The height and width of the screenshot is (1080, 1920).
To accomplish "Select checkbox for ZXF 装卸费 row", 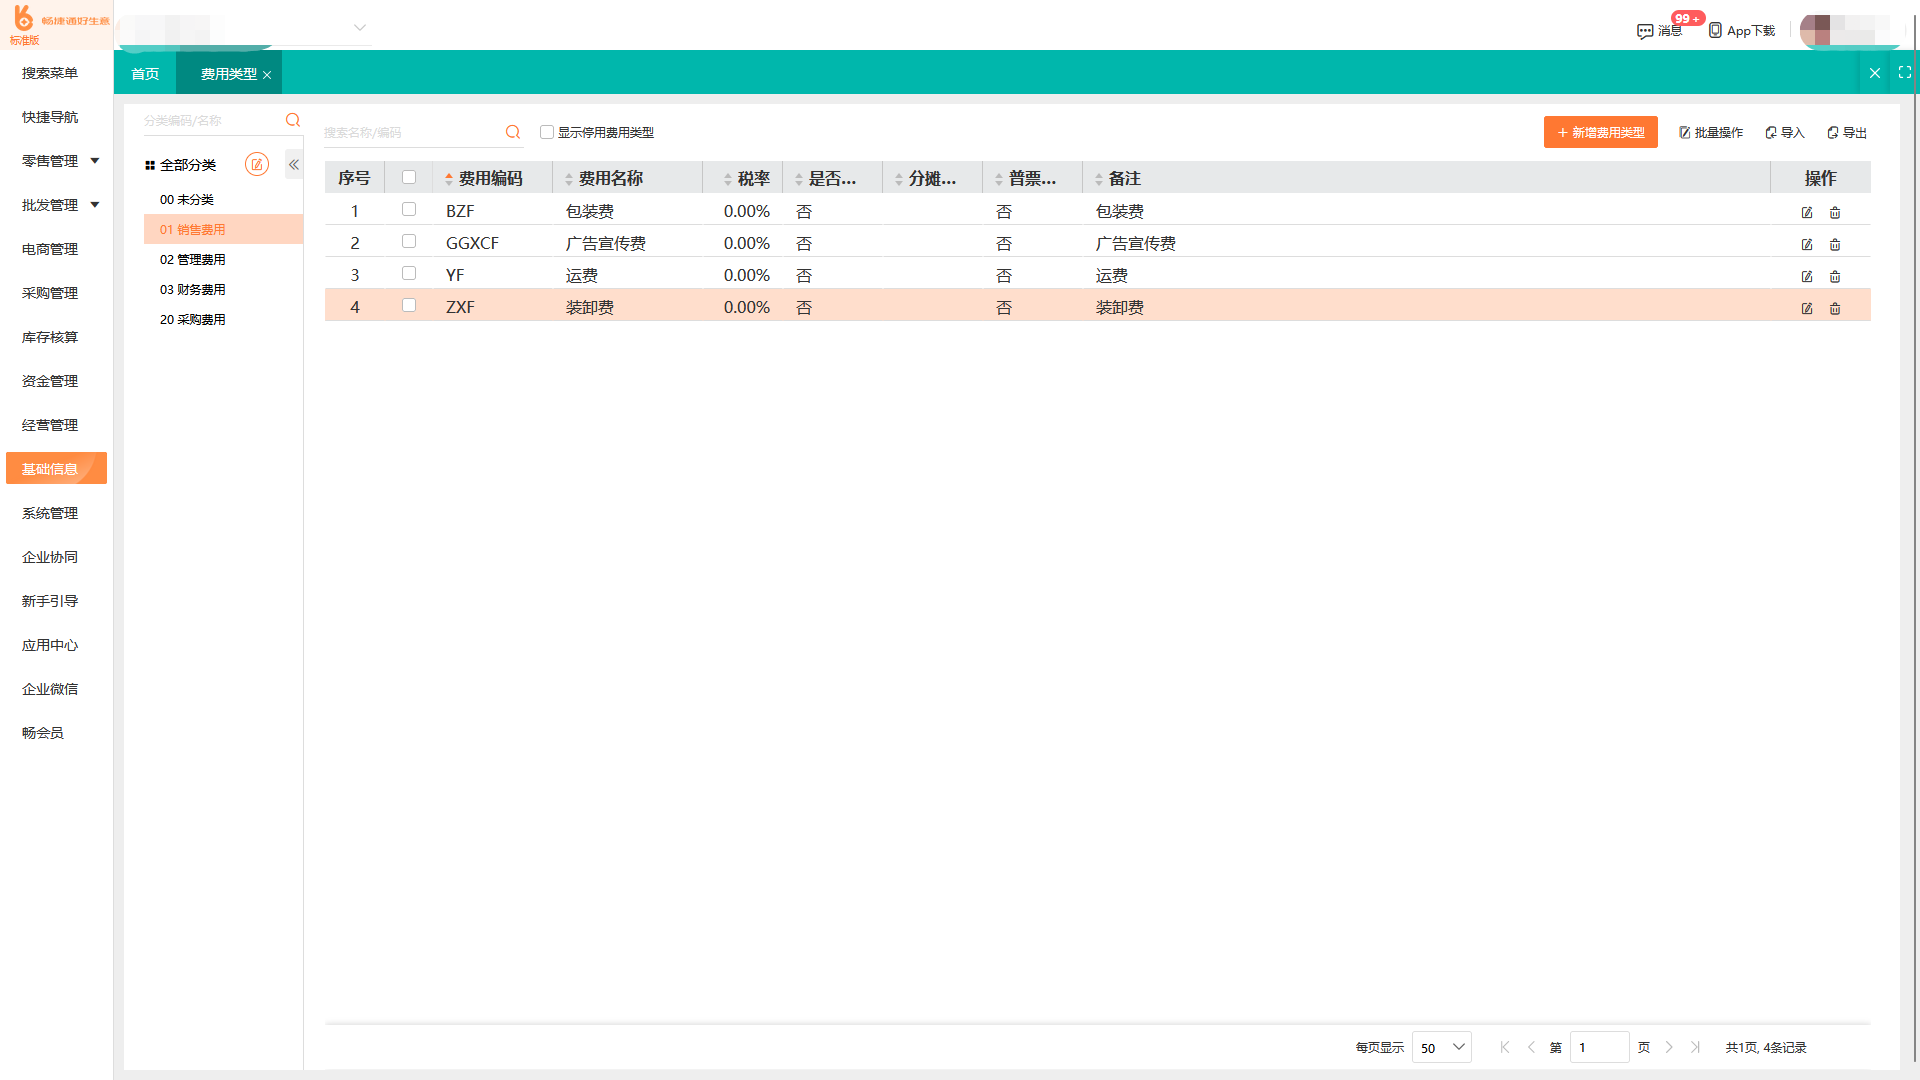I will pyautogui.click(x=410, y=306).
